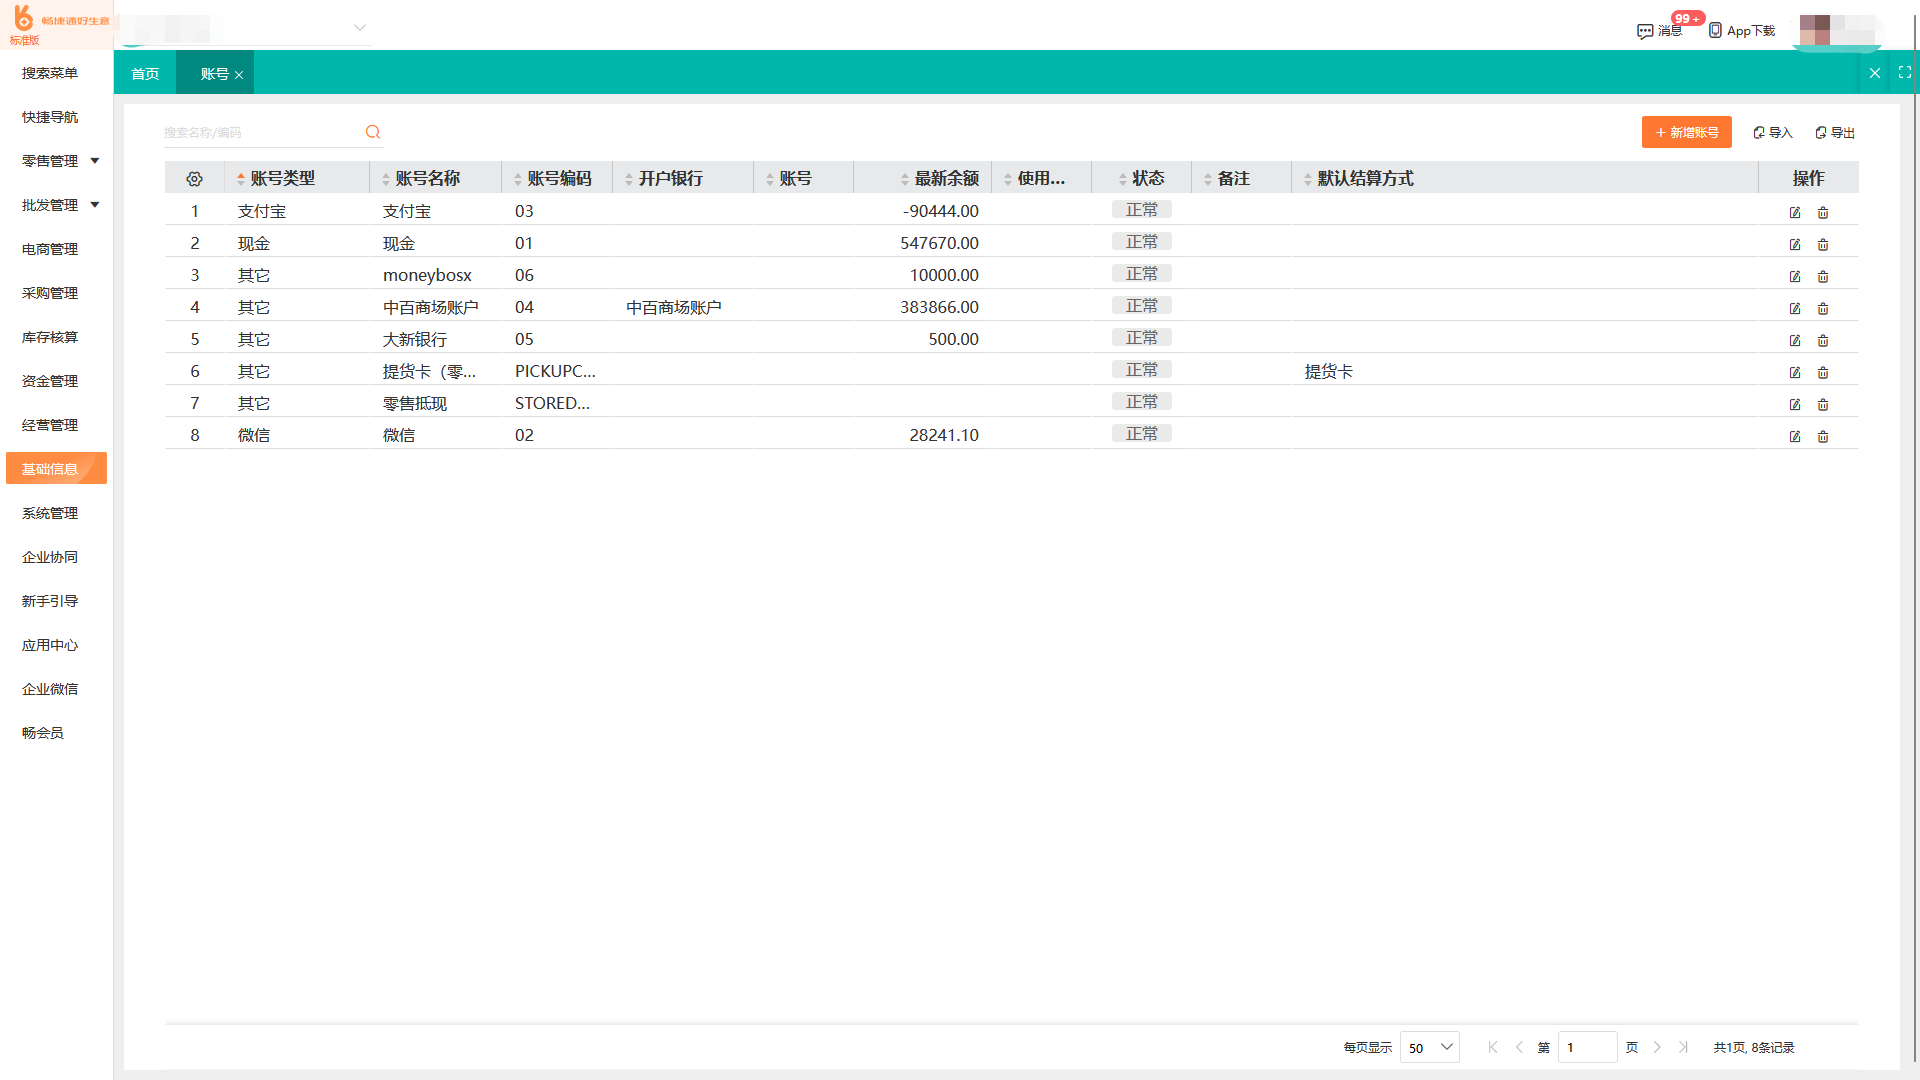Click the export 导出 icon button
The height and width of the screenshot is (1080, 1920).
pos(1834,132)
